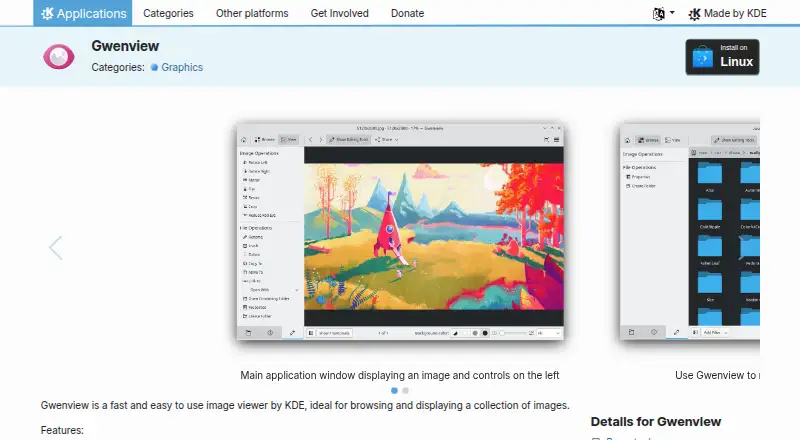Follow the Made by KDE link
The height and width of the screenshot is (440, 800).
tap(727, 14)
